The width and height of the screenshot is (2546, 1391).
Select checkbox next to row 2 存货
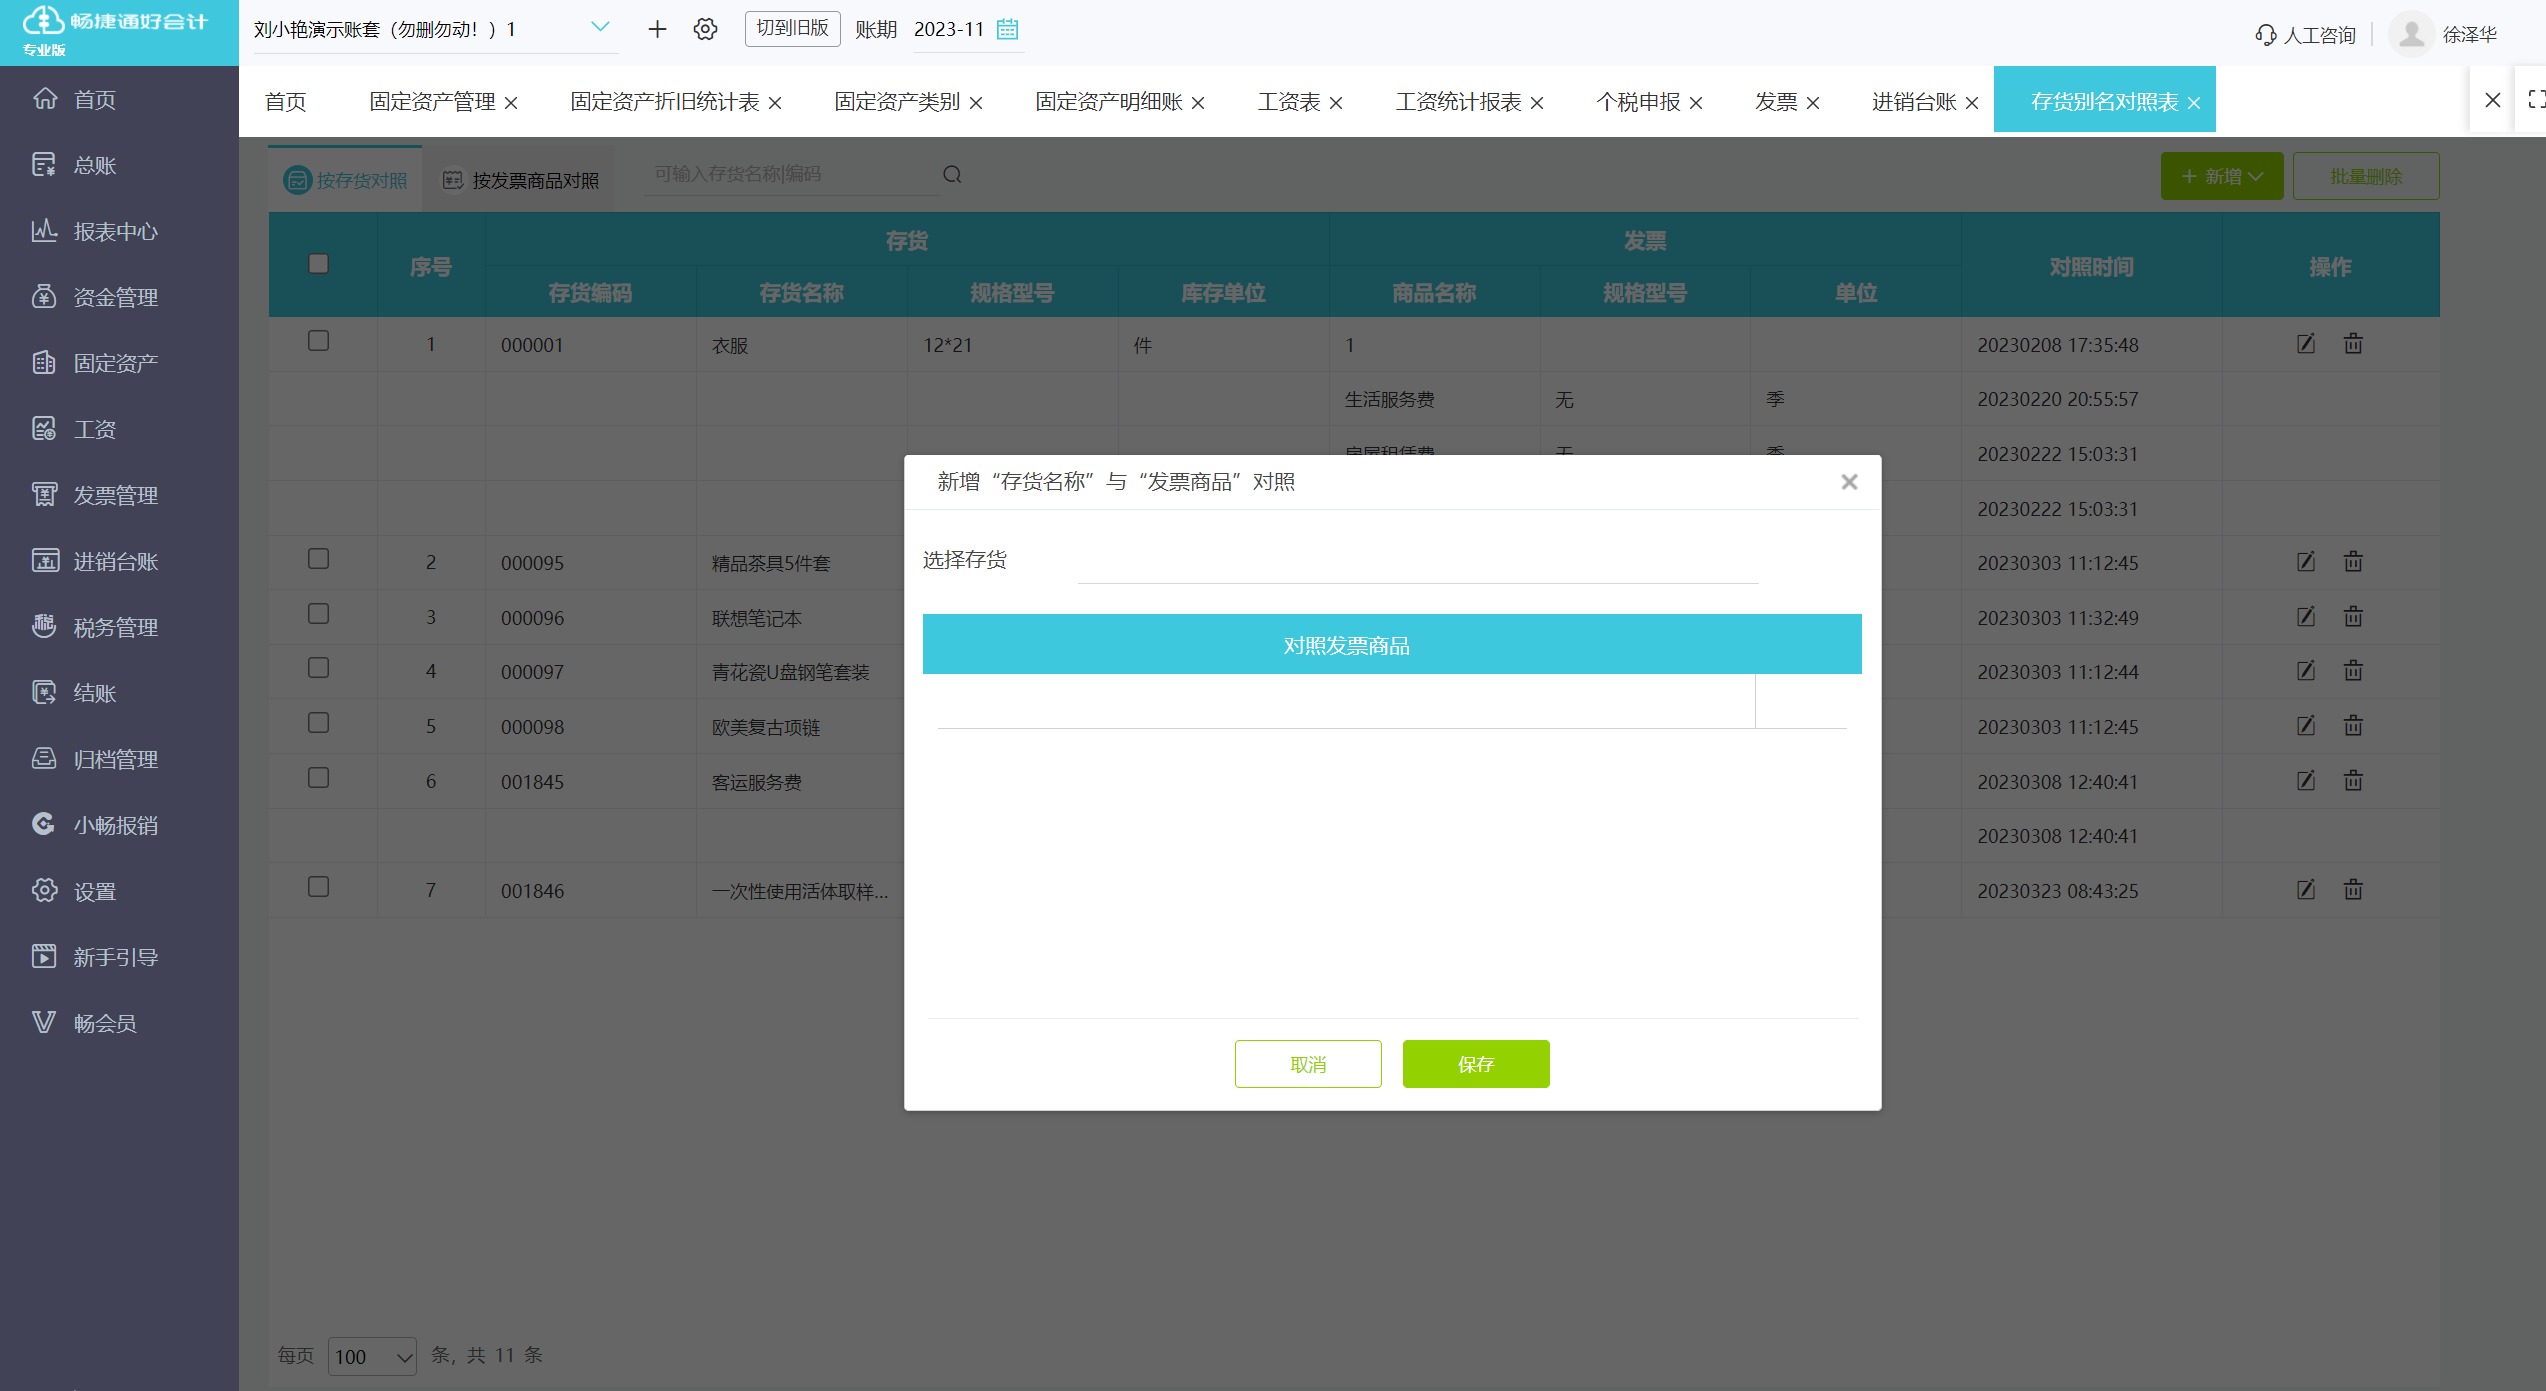317,558
